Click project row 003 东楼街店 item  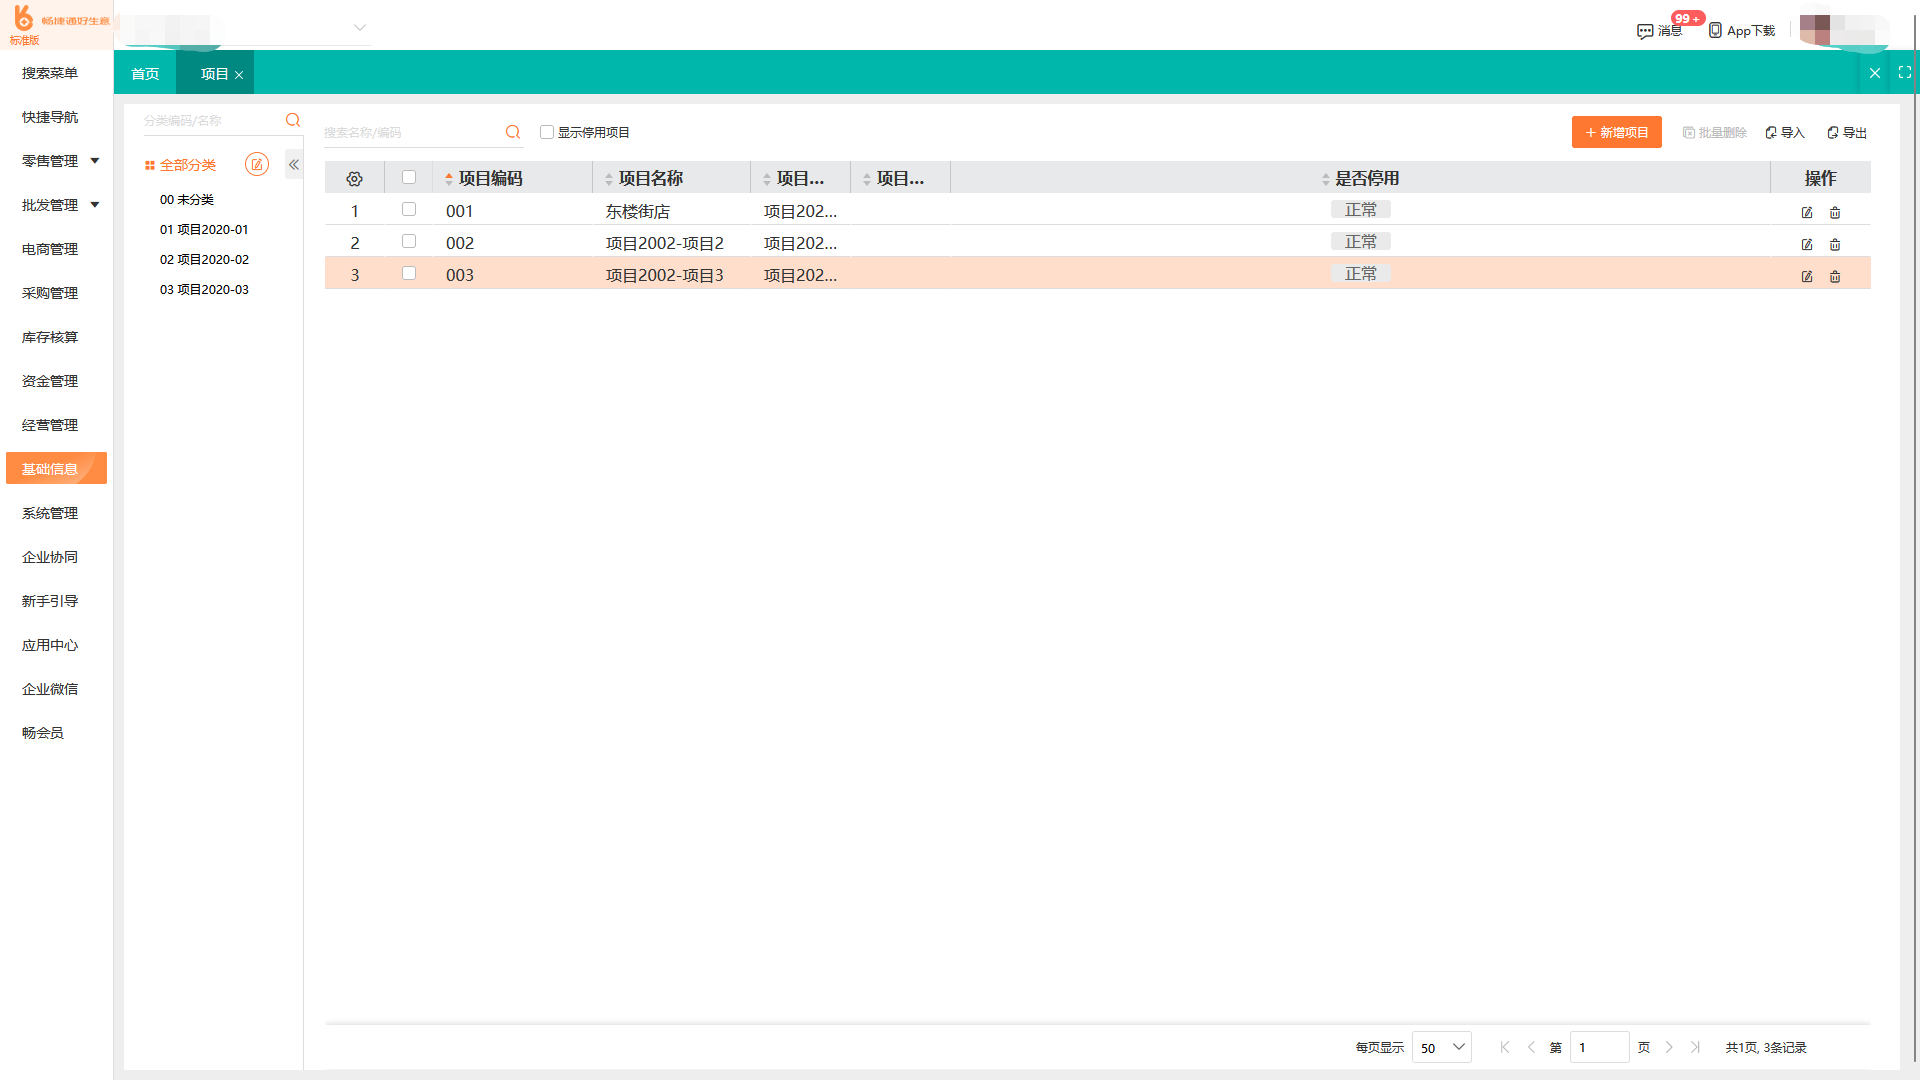[x=663, y=274]
